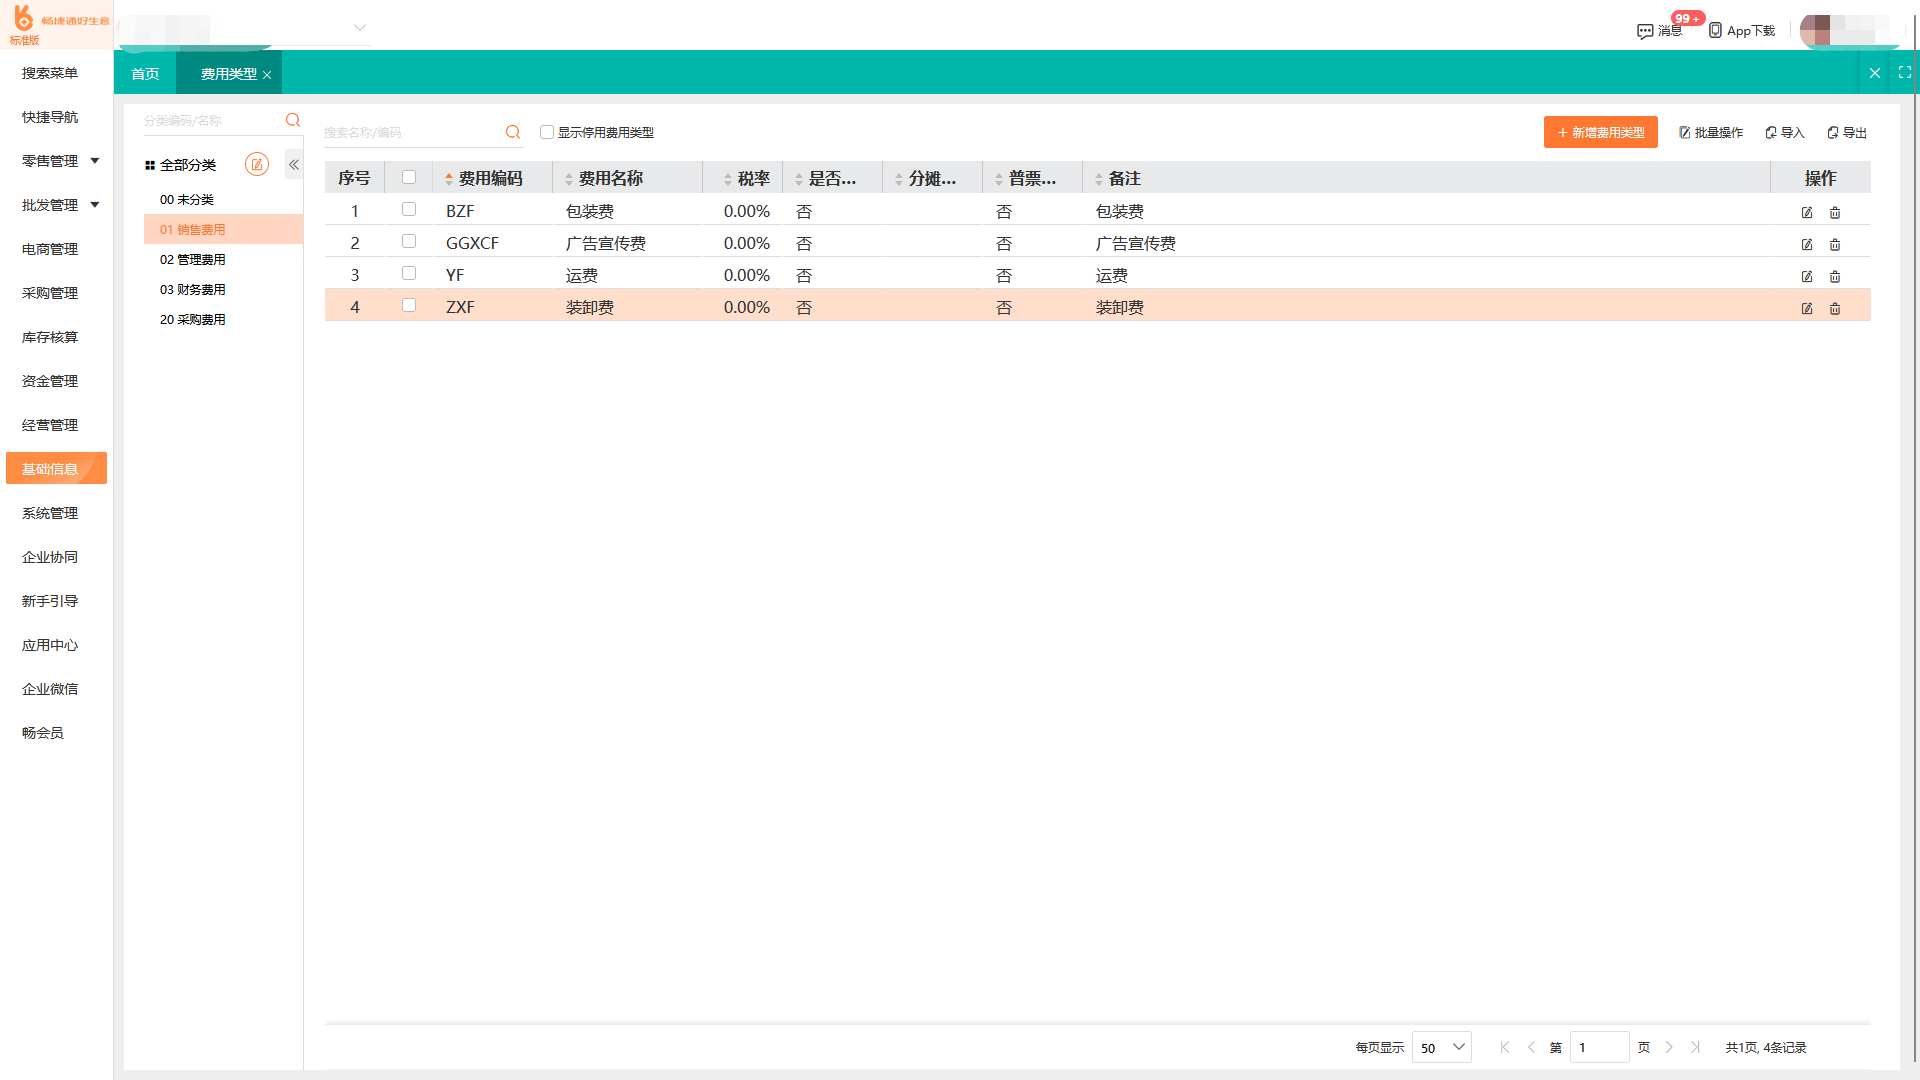Check the checkbox for row 1 BZF
Image resolution: width=1920 pixels, height=1080 pixels.
(409, 211)
